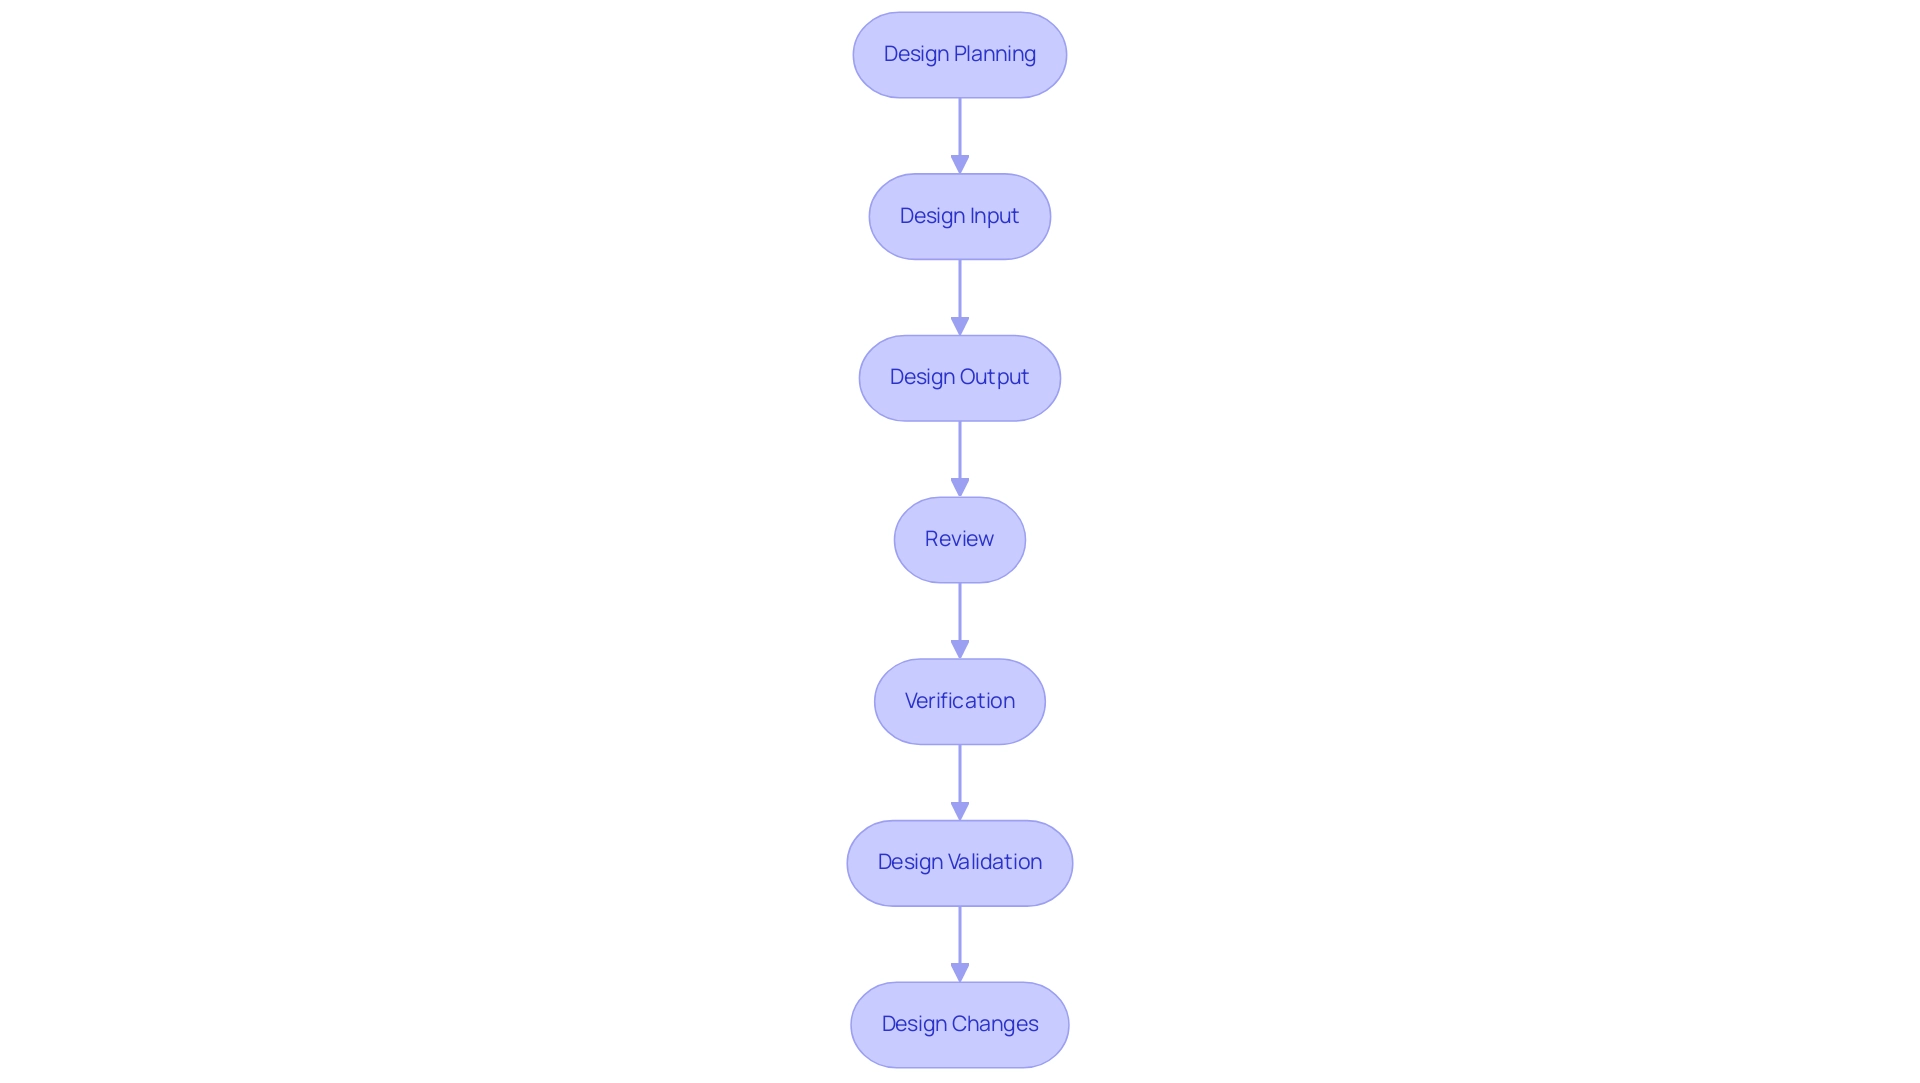The image size is (1920, 1083).
Task: Select the Design Validation node
Action: click(x=960, y=863)
